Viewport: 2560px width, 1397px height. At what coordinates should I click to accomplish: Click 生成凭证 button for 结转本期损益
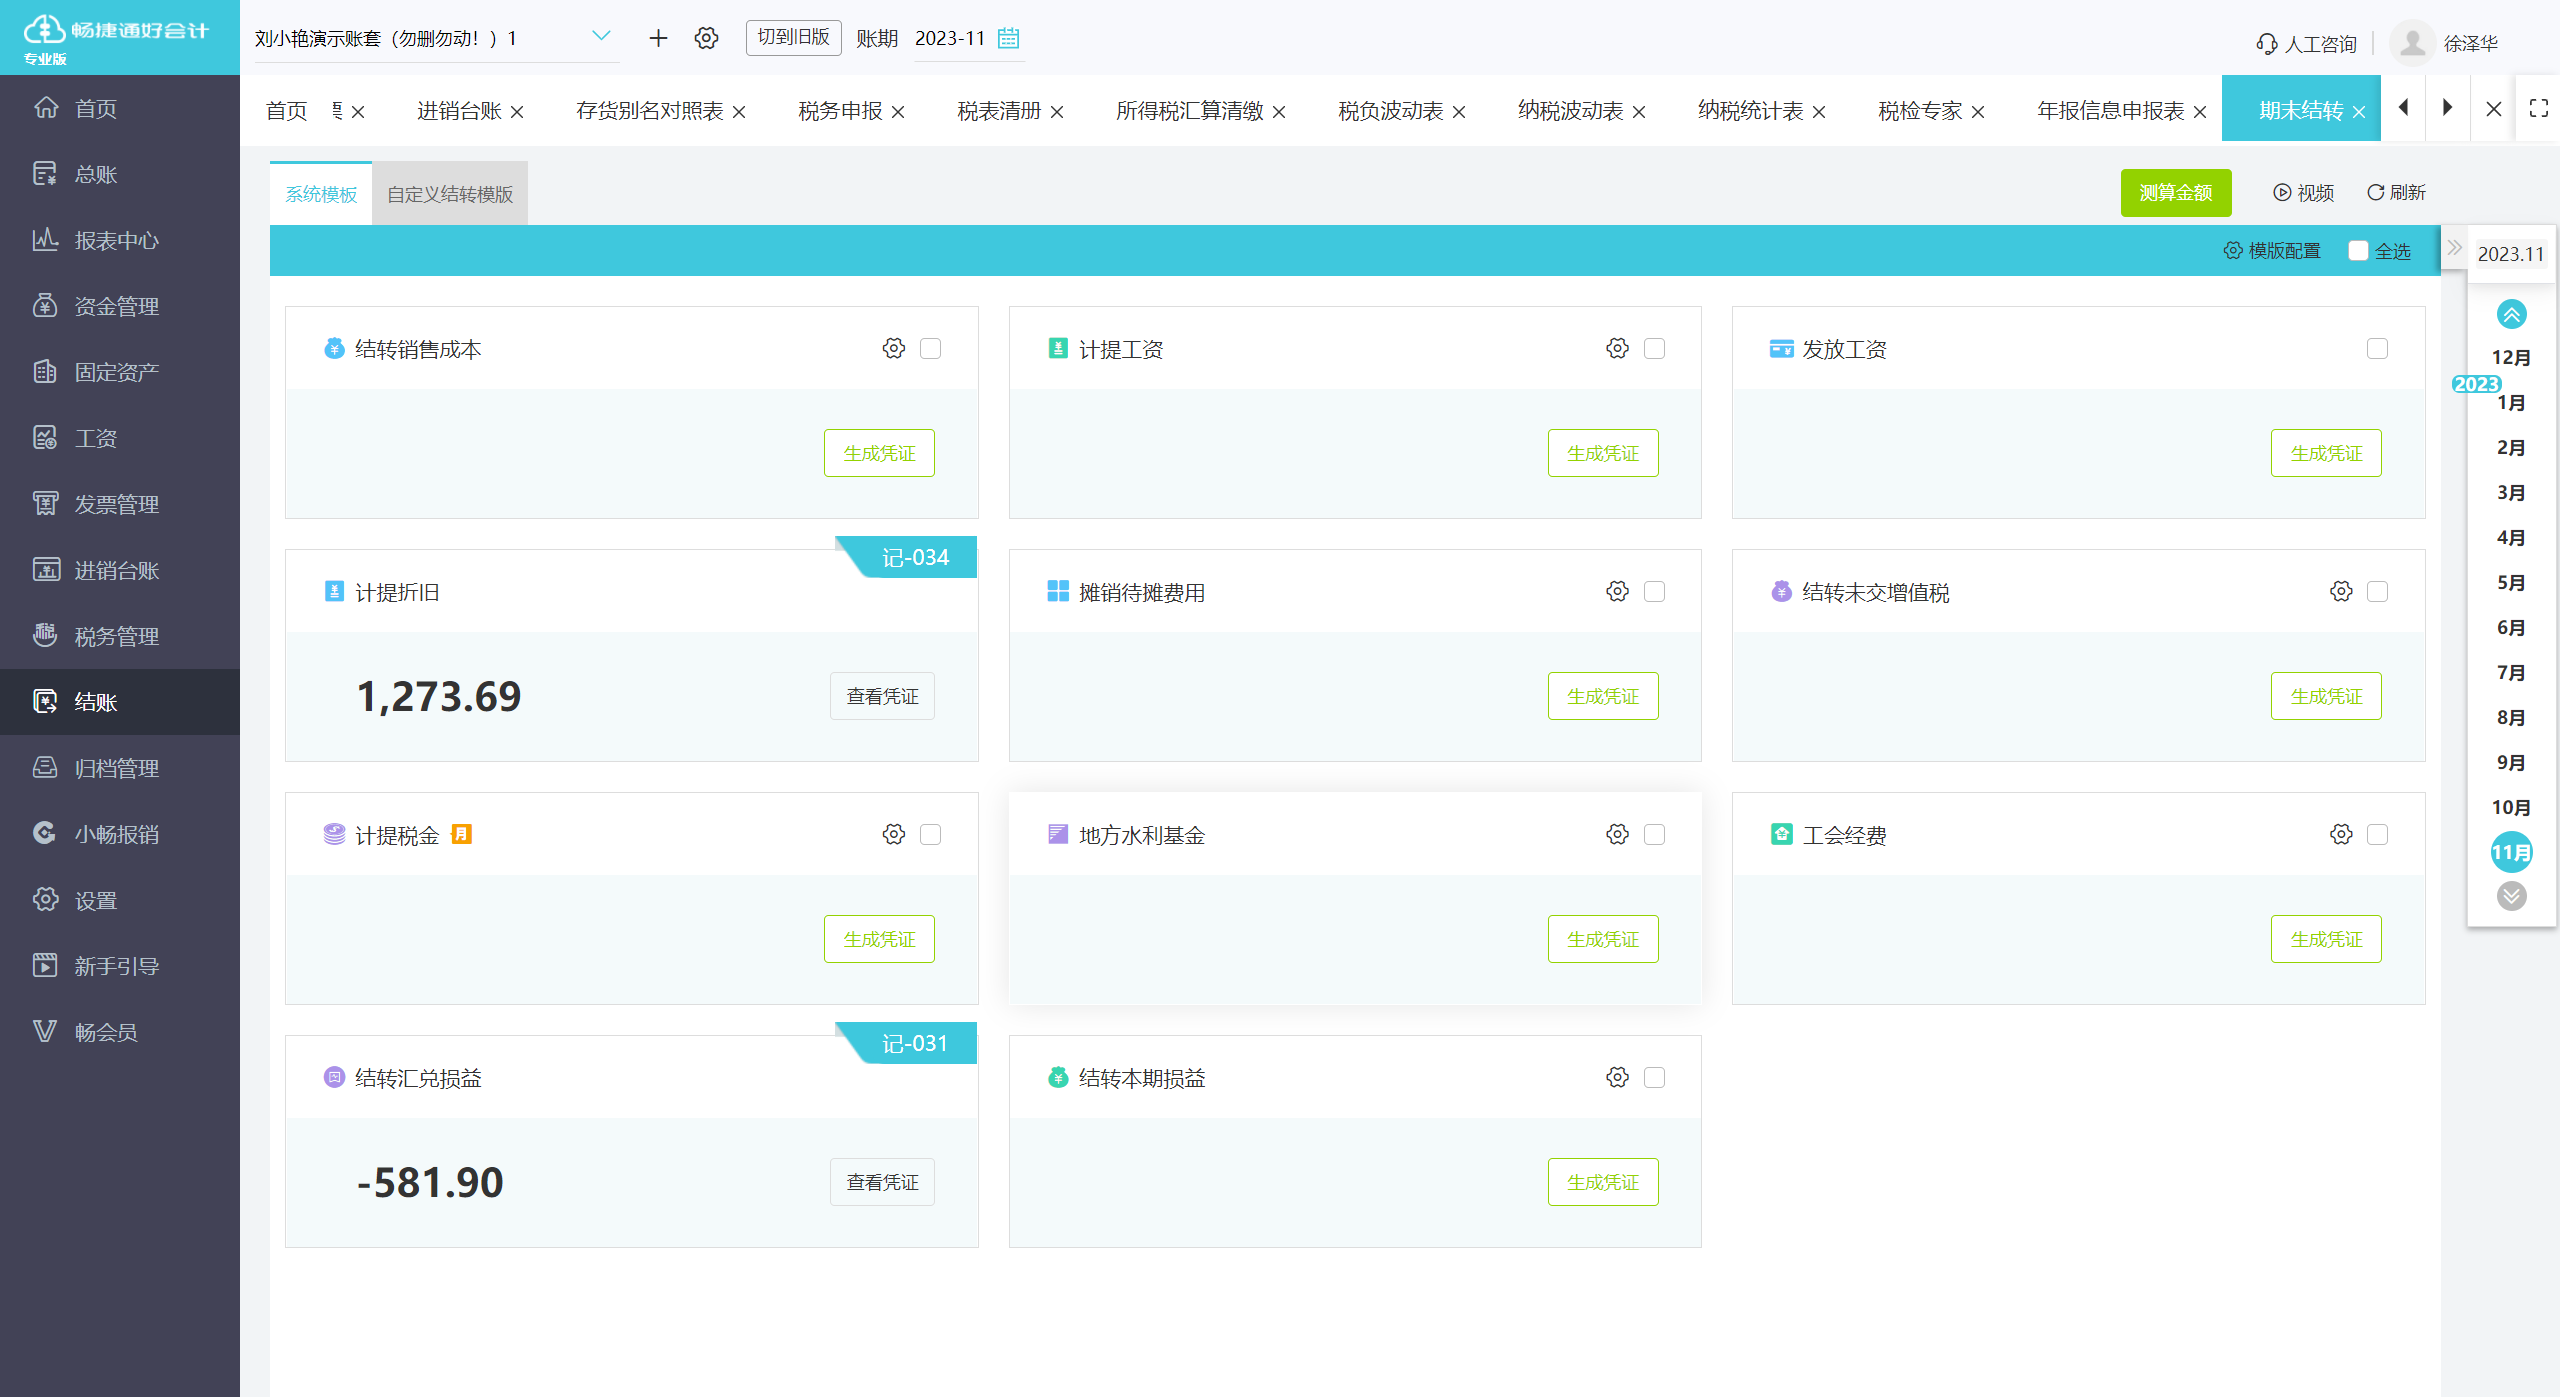tap(1603, 1182)
